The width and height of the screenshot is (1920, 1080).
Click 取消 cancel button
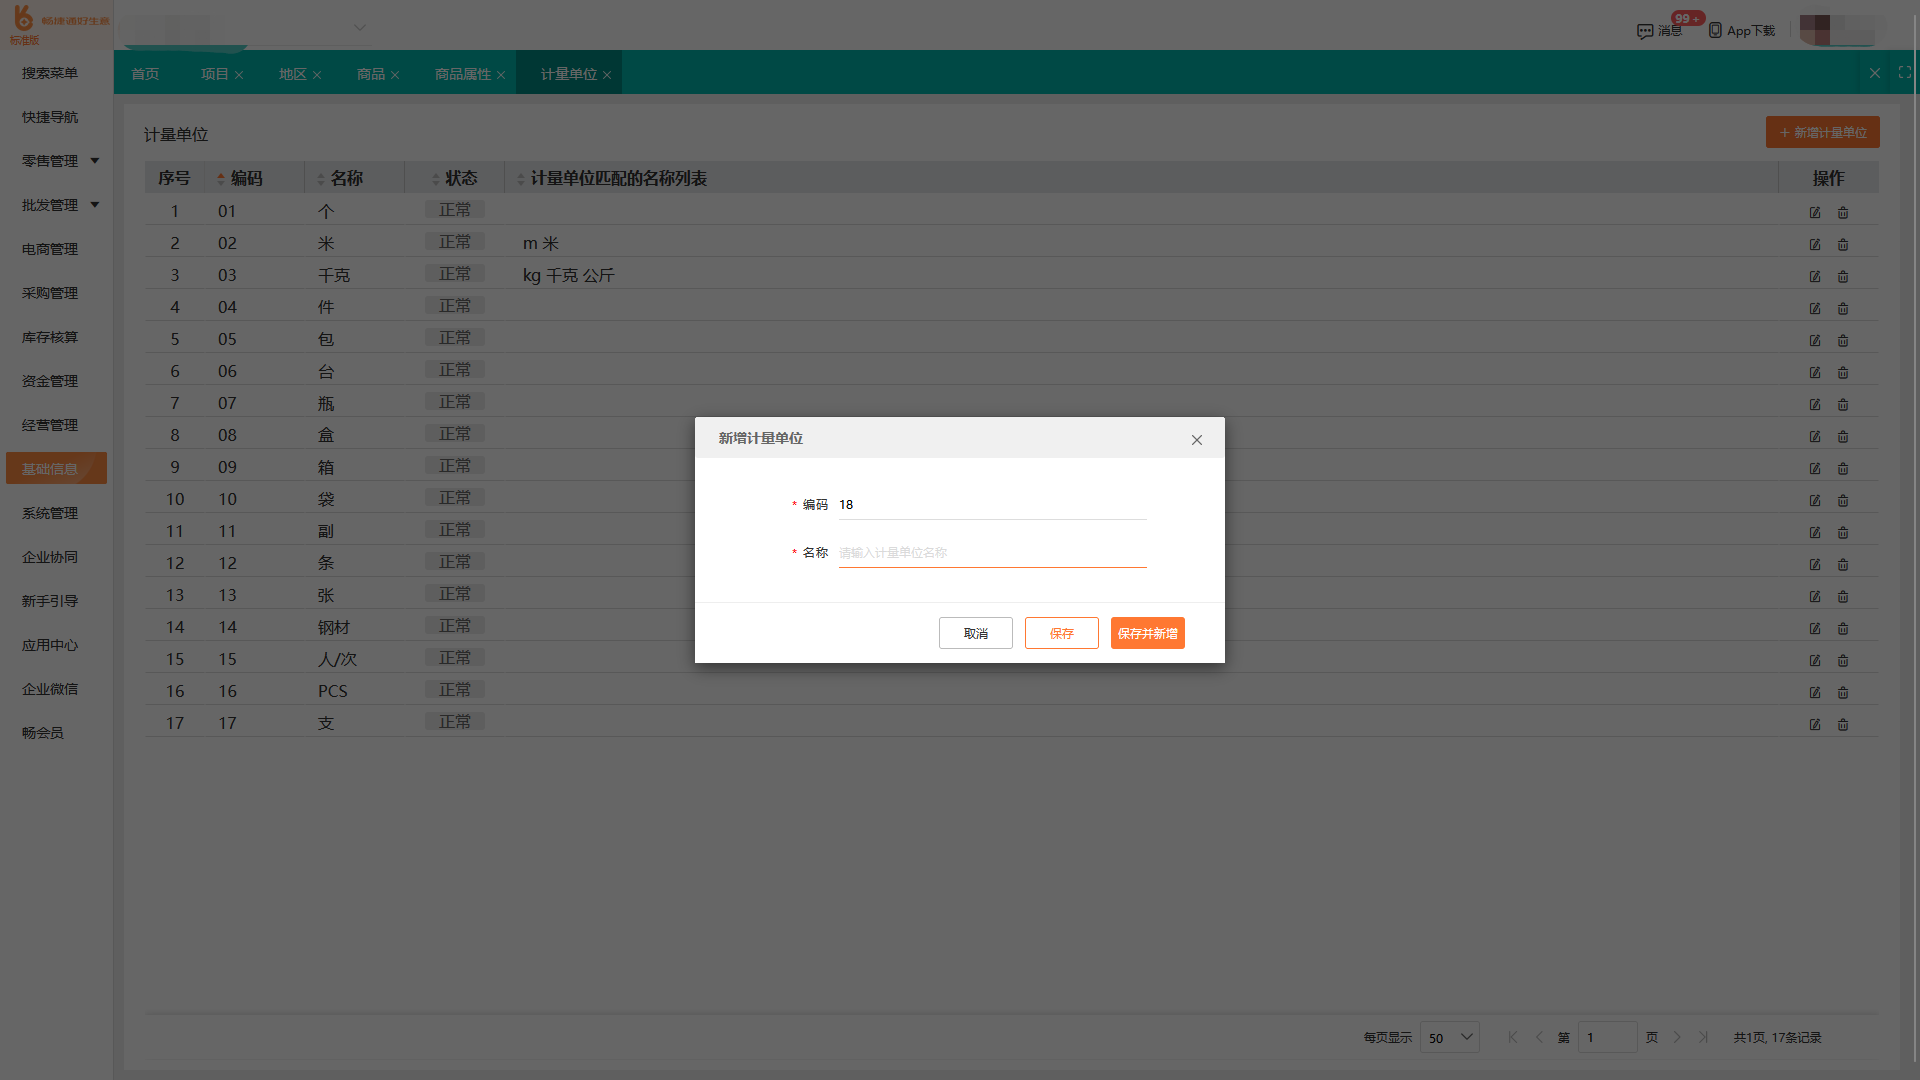click(x=976, y=633)
